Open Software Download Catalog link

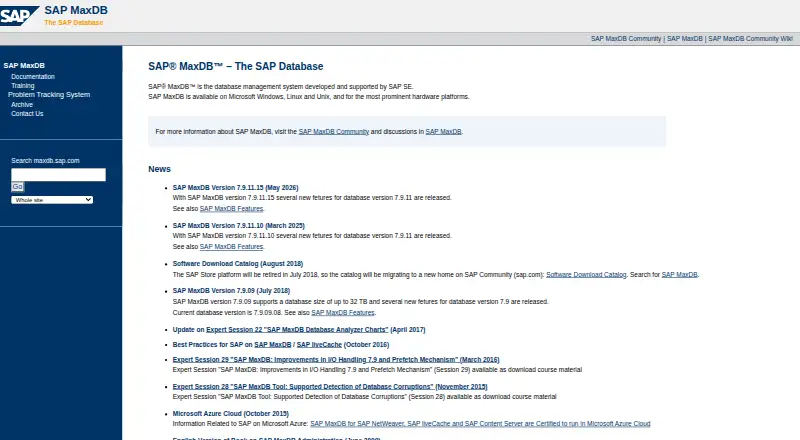586,275
